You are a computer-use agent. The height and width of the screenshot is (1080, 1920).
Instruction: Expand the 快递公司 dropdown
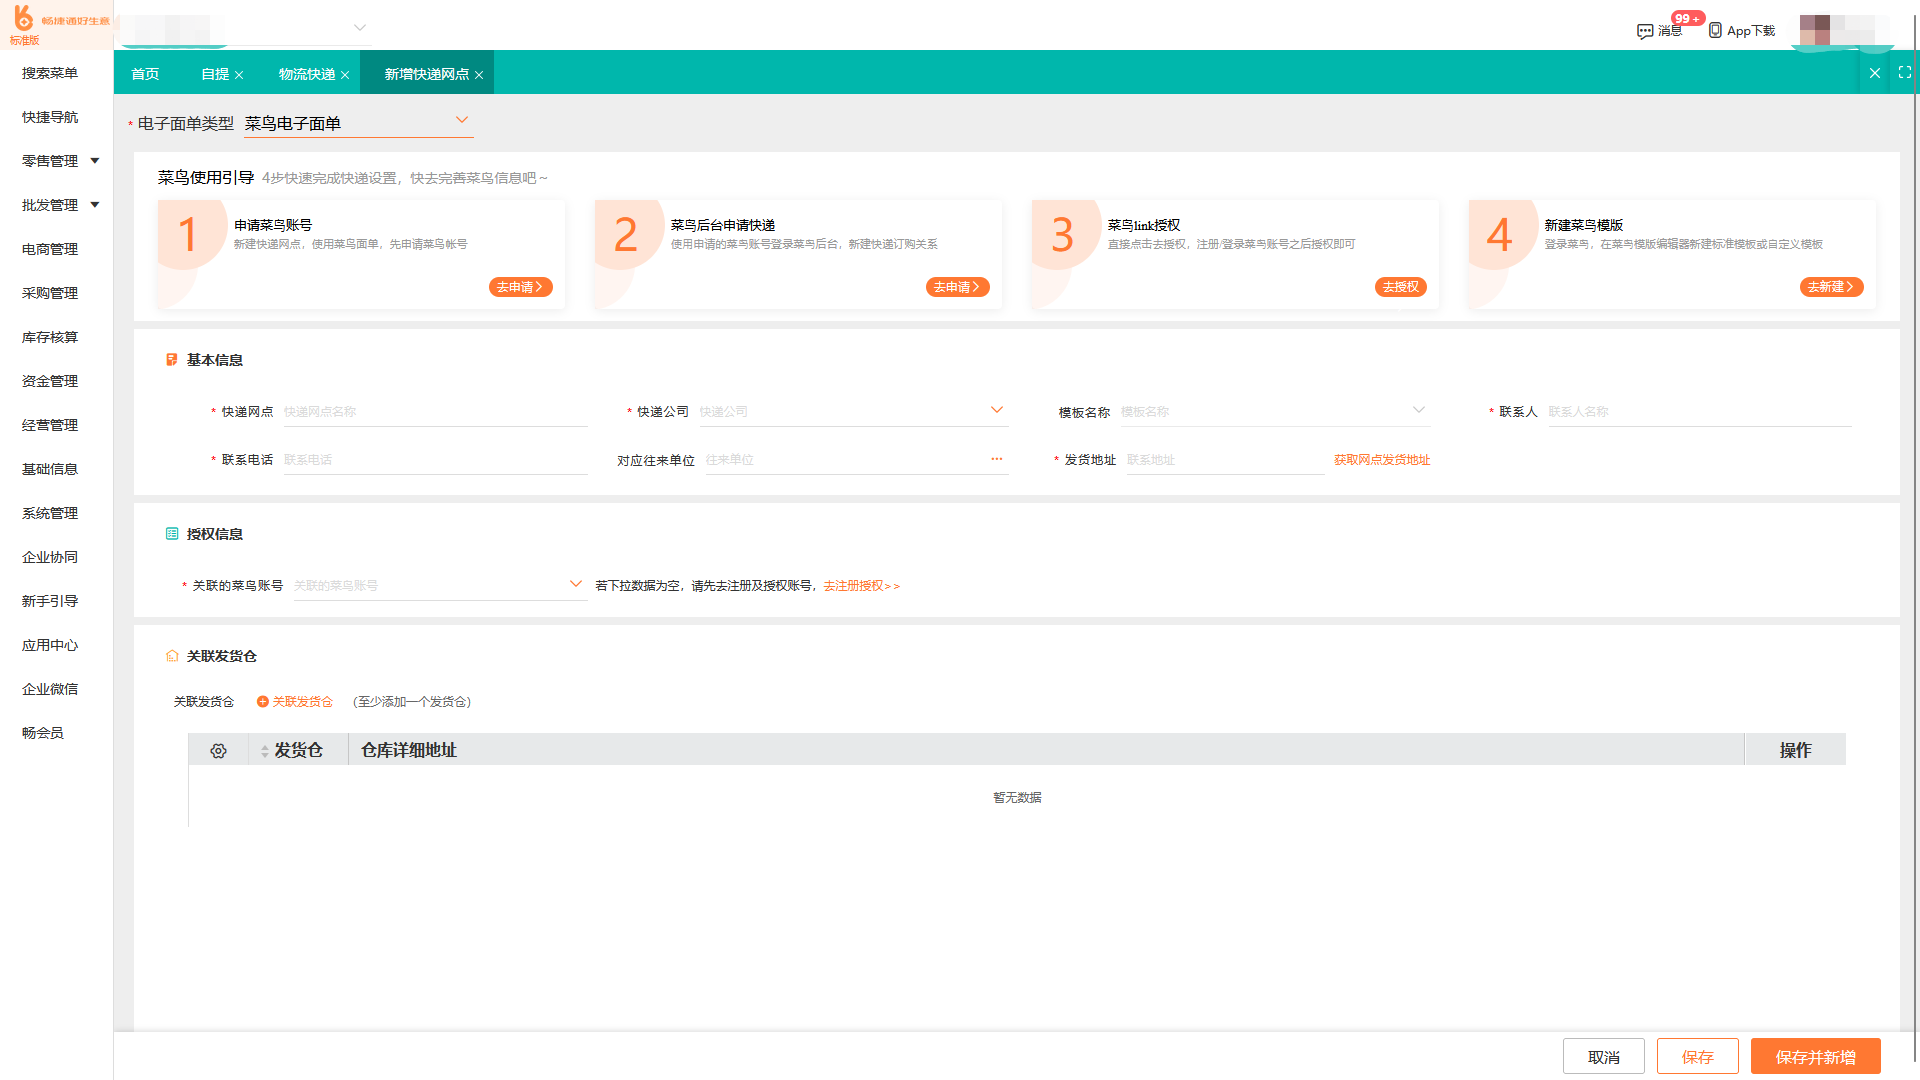997,411
